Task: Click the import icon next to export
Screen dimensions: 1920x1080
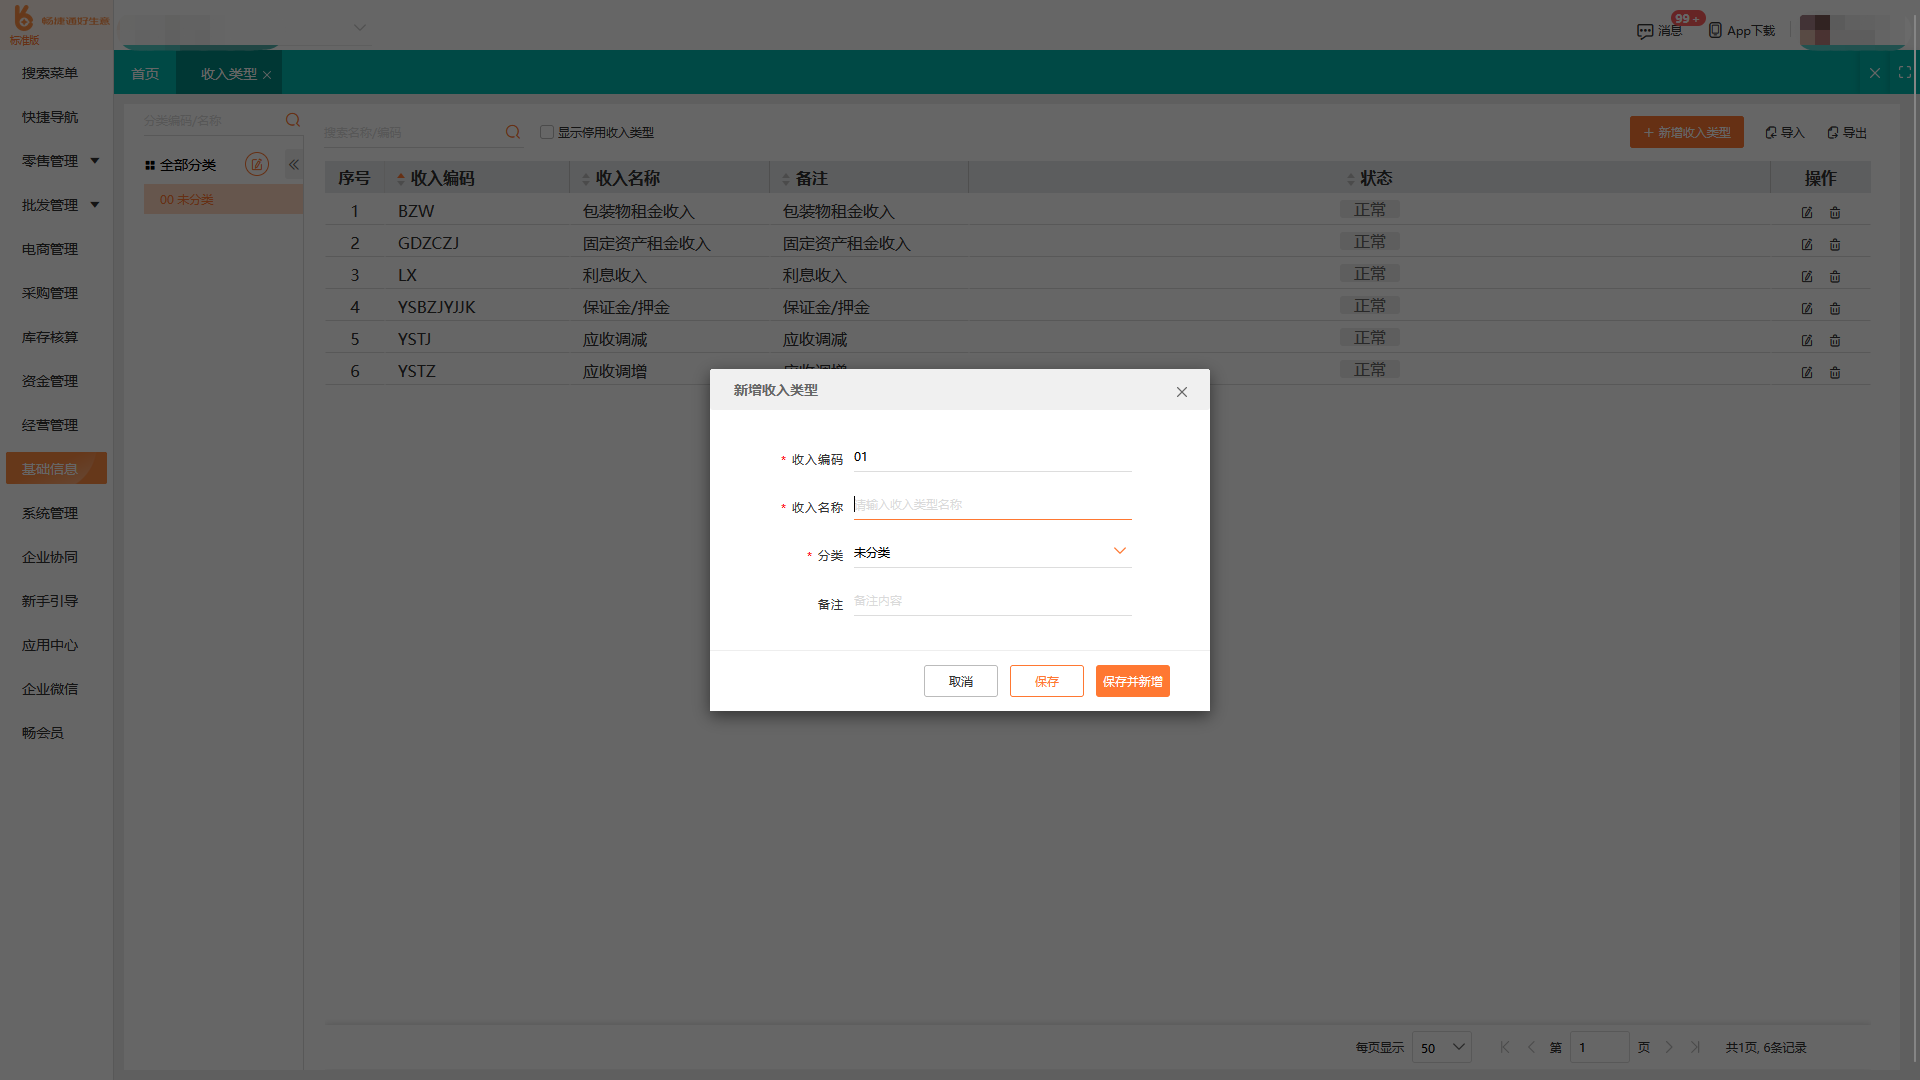Action: coord(1783,132)
